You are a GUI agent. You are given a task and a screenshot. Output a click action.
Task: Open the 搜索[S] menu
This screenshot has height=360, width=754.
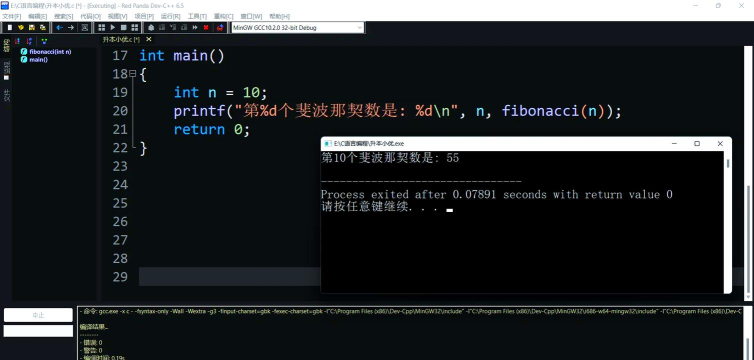63,16
